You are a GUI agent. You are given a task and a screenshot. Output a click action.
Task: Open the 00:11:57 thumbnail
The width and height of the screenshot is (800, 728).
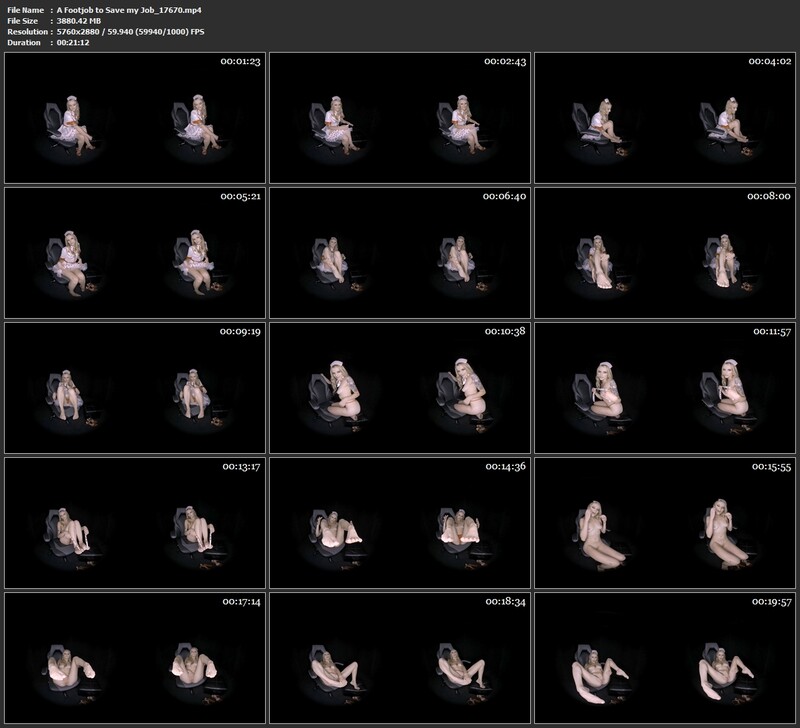click(x=663, y=388)
